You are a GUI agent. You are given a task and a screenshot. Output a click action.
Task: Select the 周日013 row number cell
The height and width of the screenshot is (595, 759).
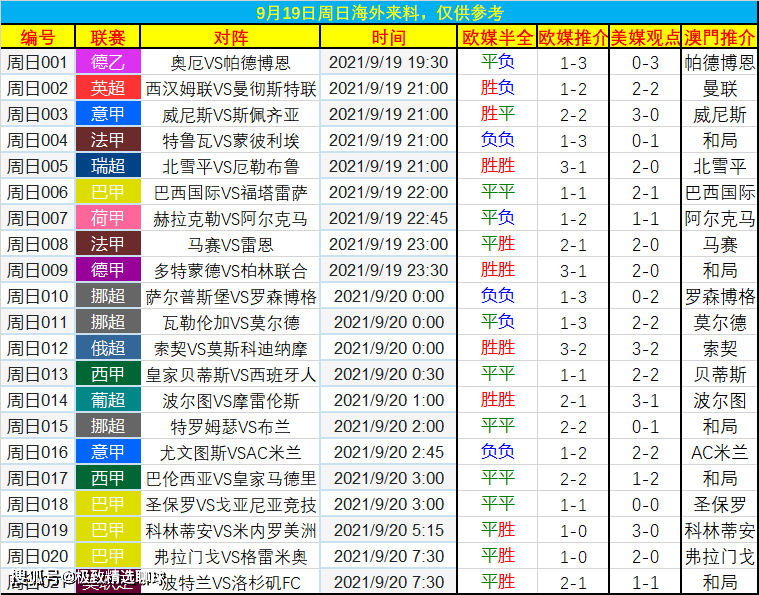pos(38,374)
